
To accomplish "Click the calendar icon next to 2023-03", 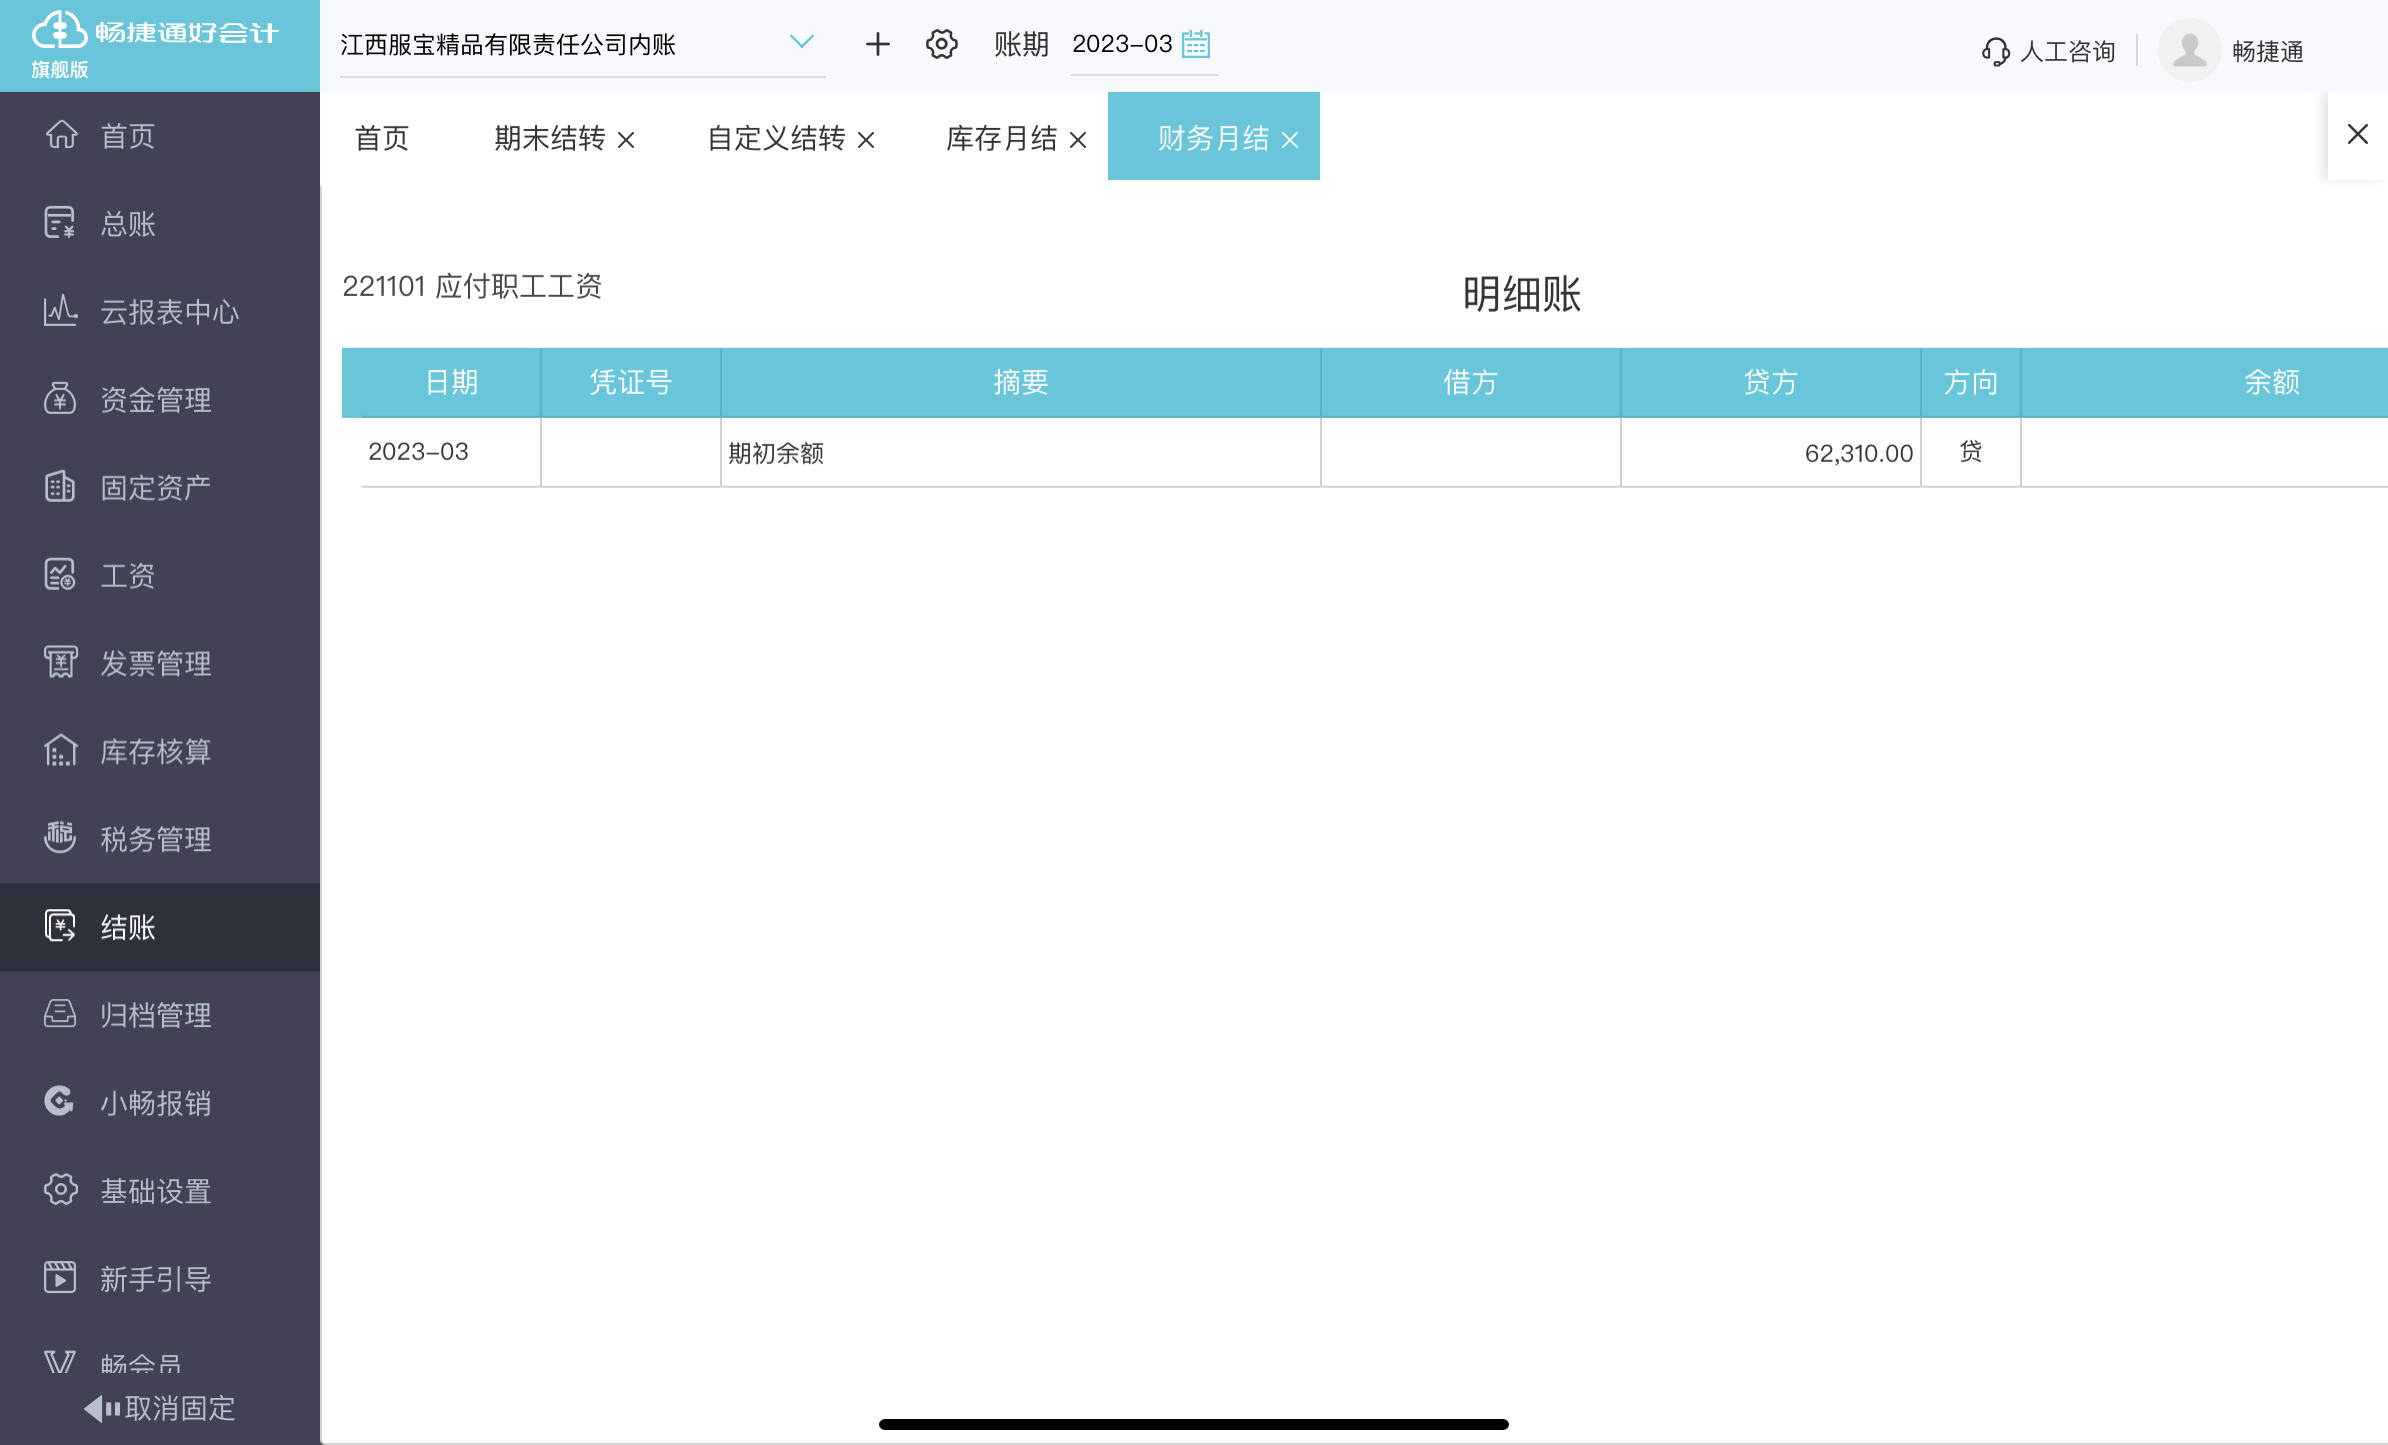I will pyautogui.click(x=1199, y=46).
